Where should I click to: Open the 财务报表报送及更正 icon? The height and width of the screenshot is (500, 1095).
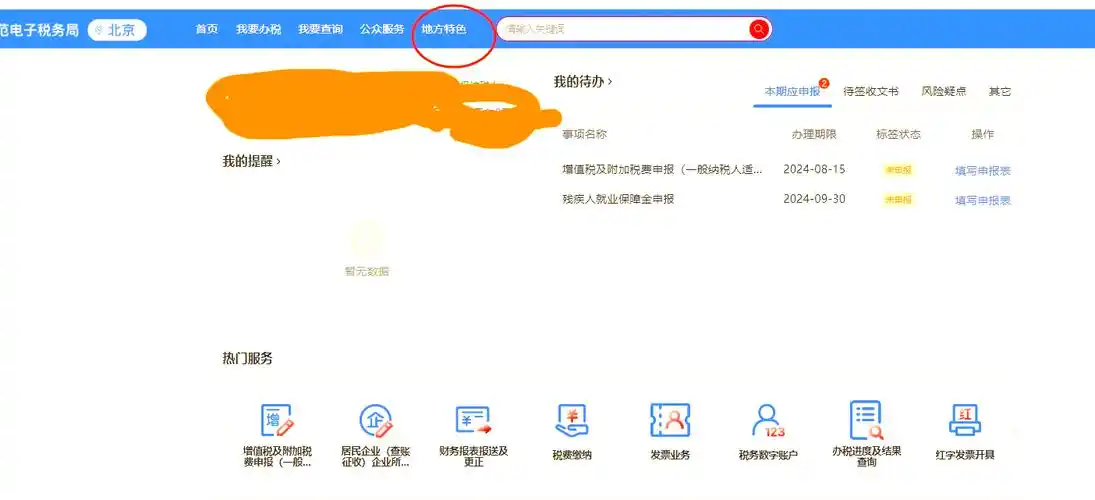pos(473,421)
